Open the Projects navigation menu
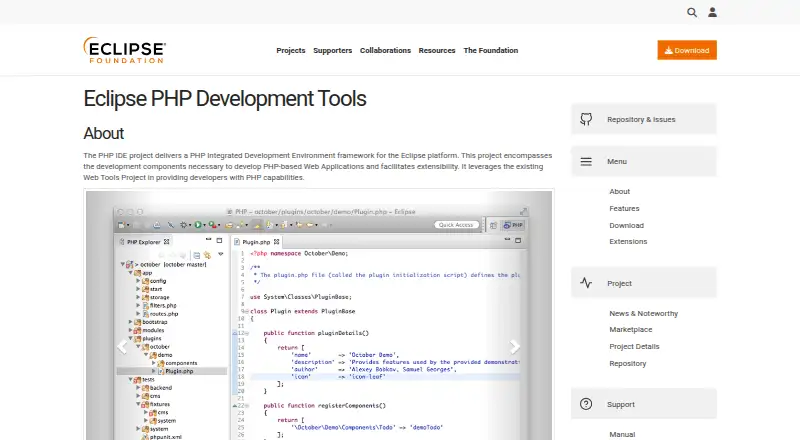Screen dimensions: 800x440 tap(291, 51)
